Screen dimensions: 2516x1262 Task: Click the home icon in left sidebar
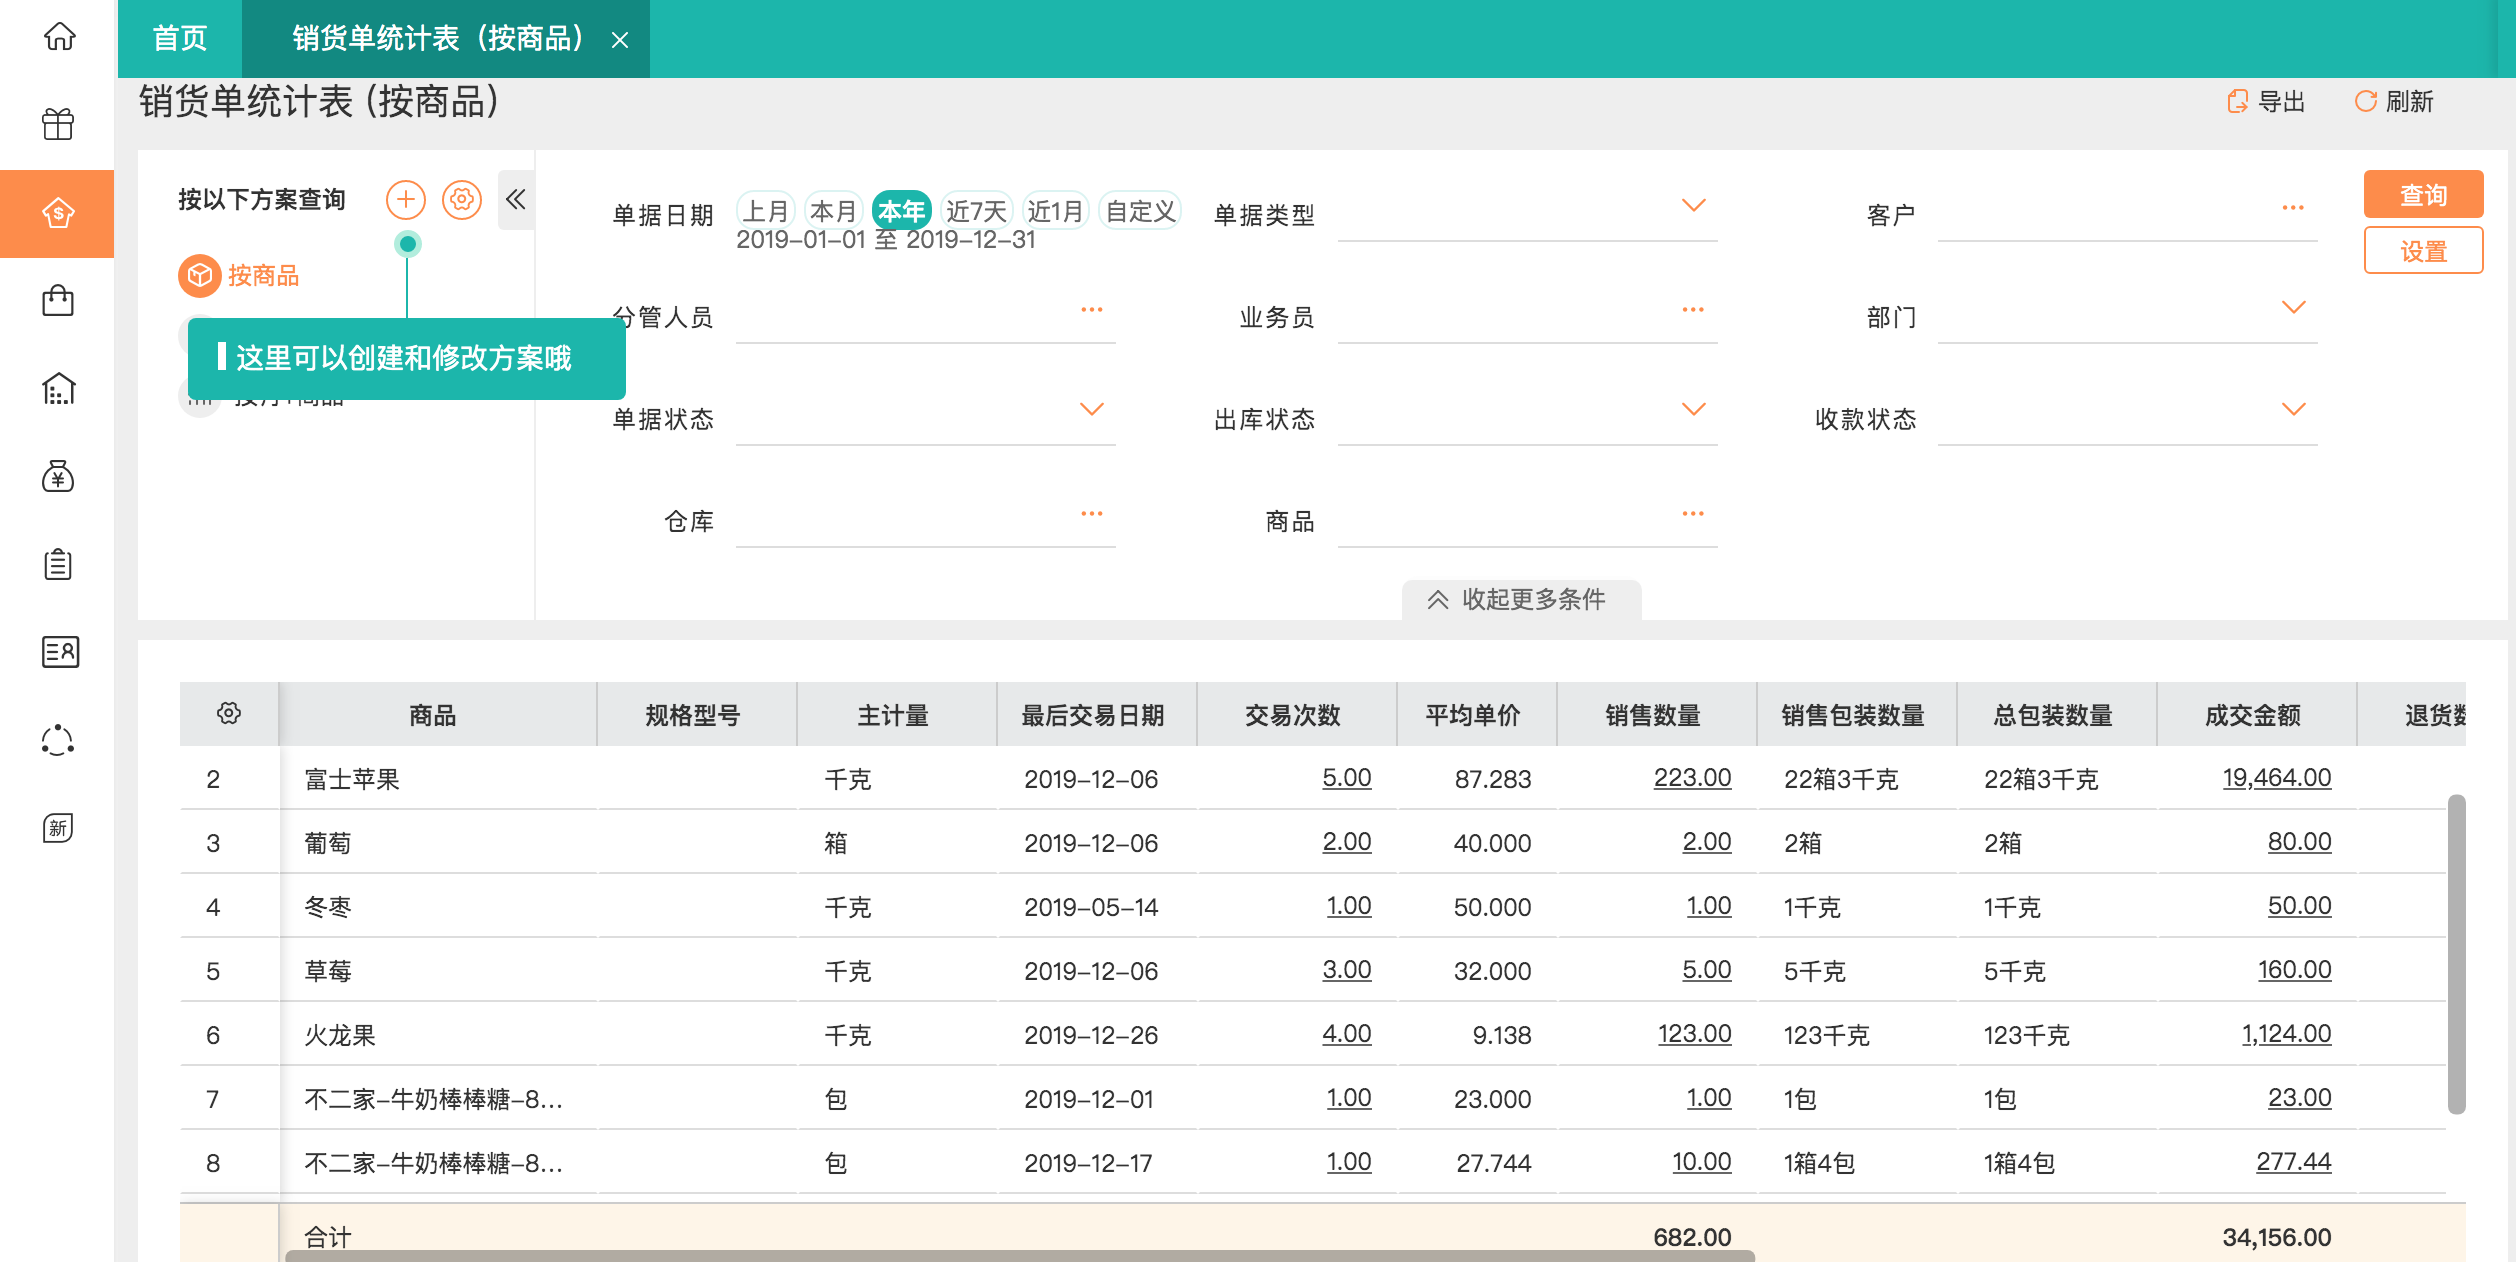tap(60, 35)
